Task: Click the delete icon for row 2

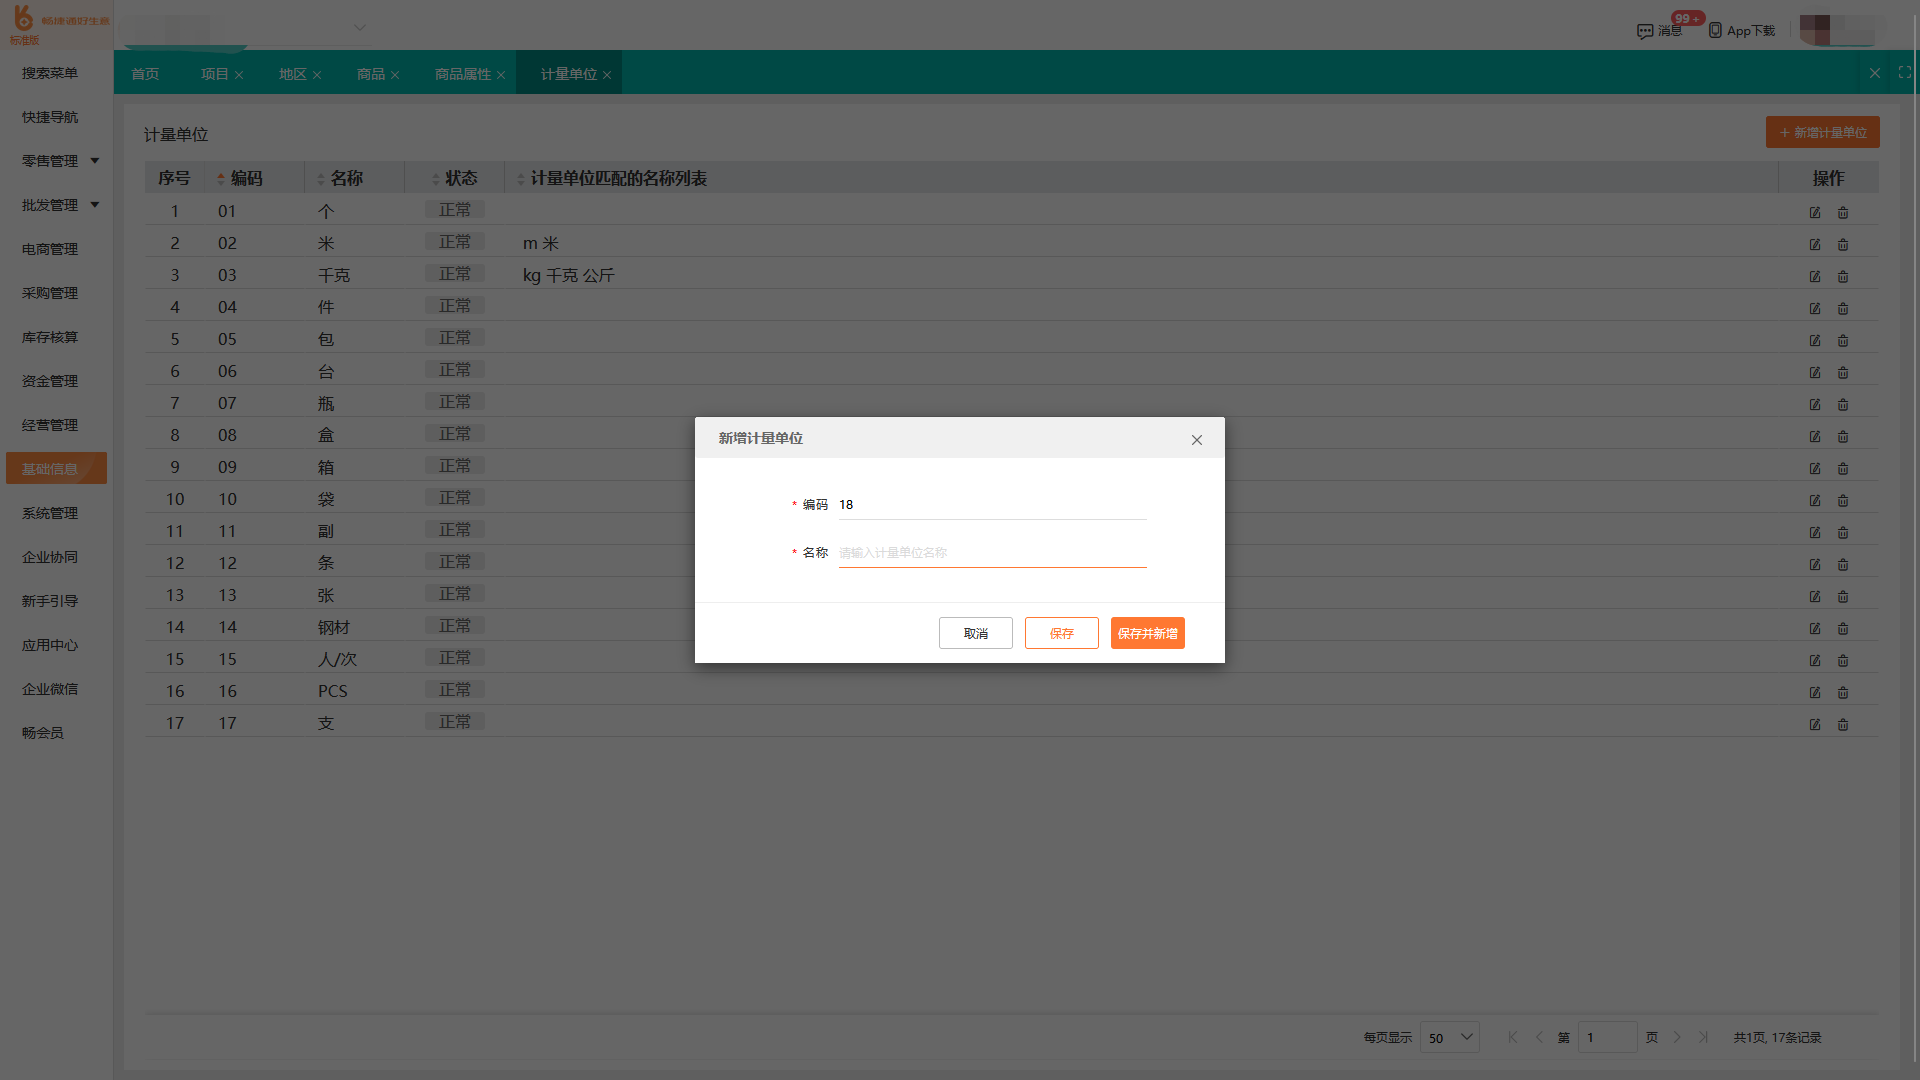Action: tap(1844, 244)
